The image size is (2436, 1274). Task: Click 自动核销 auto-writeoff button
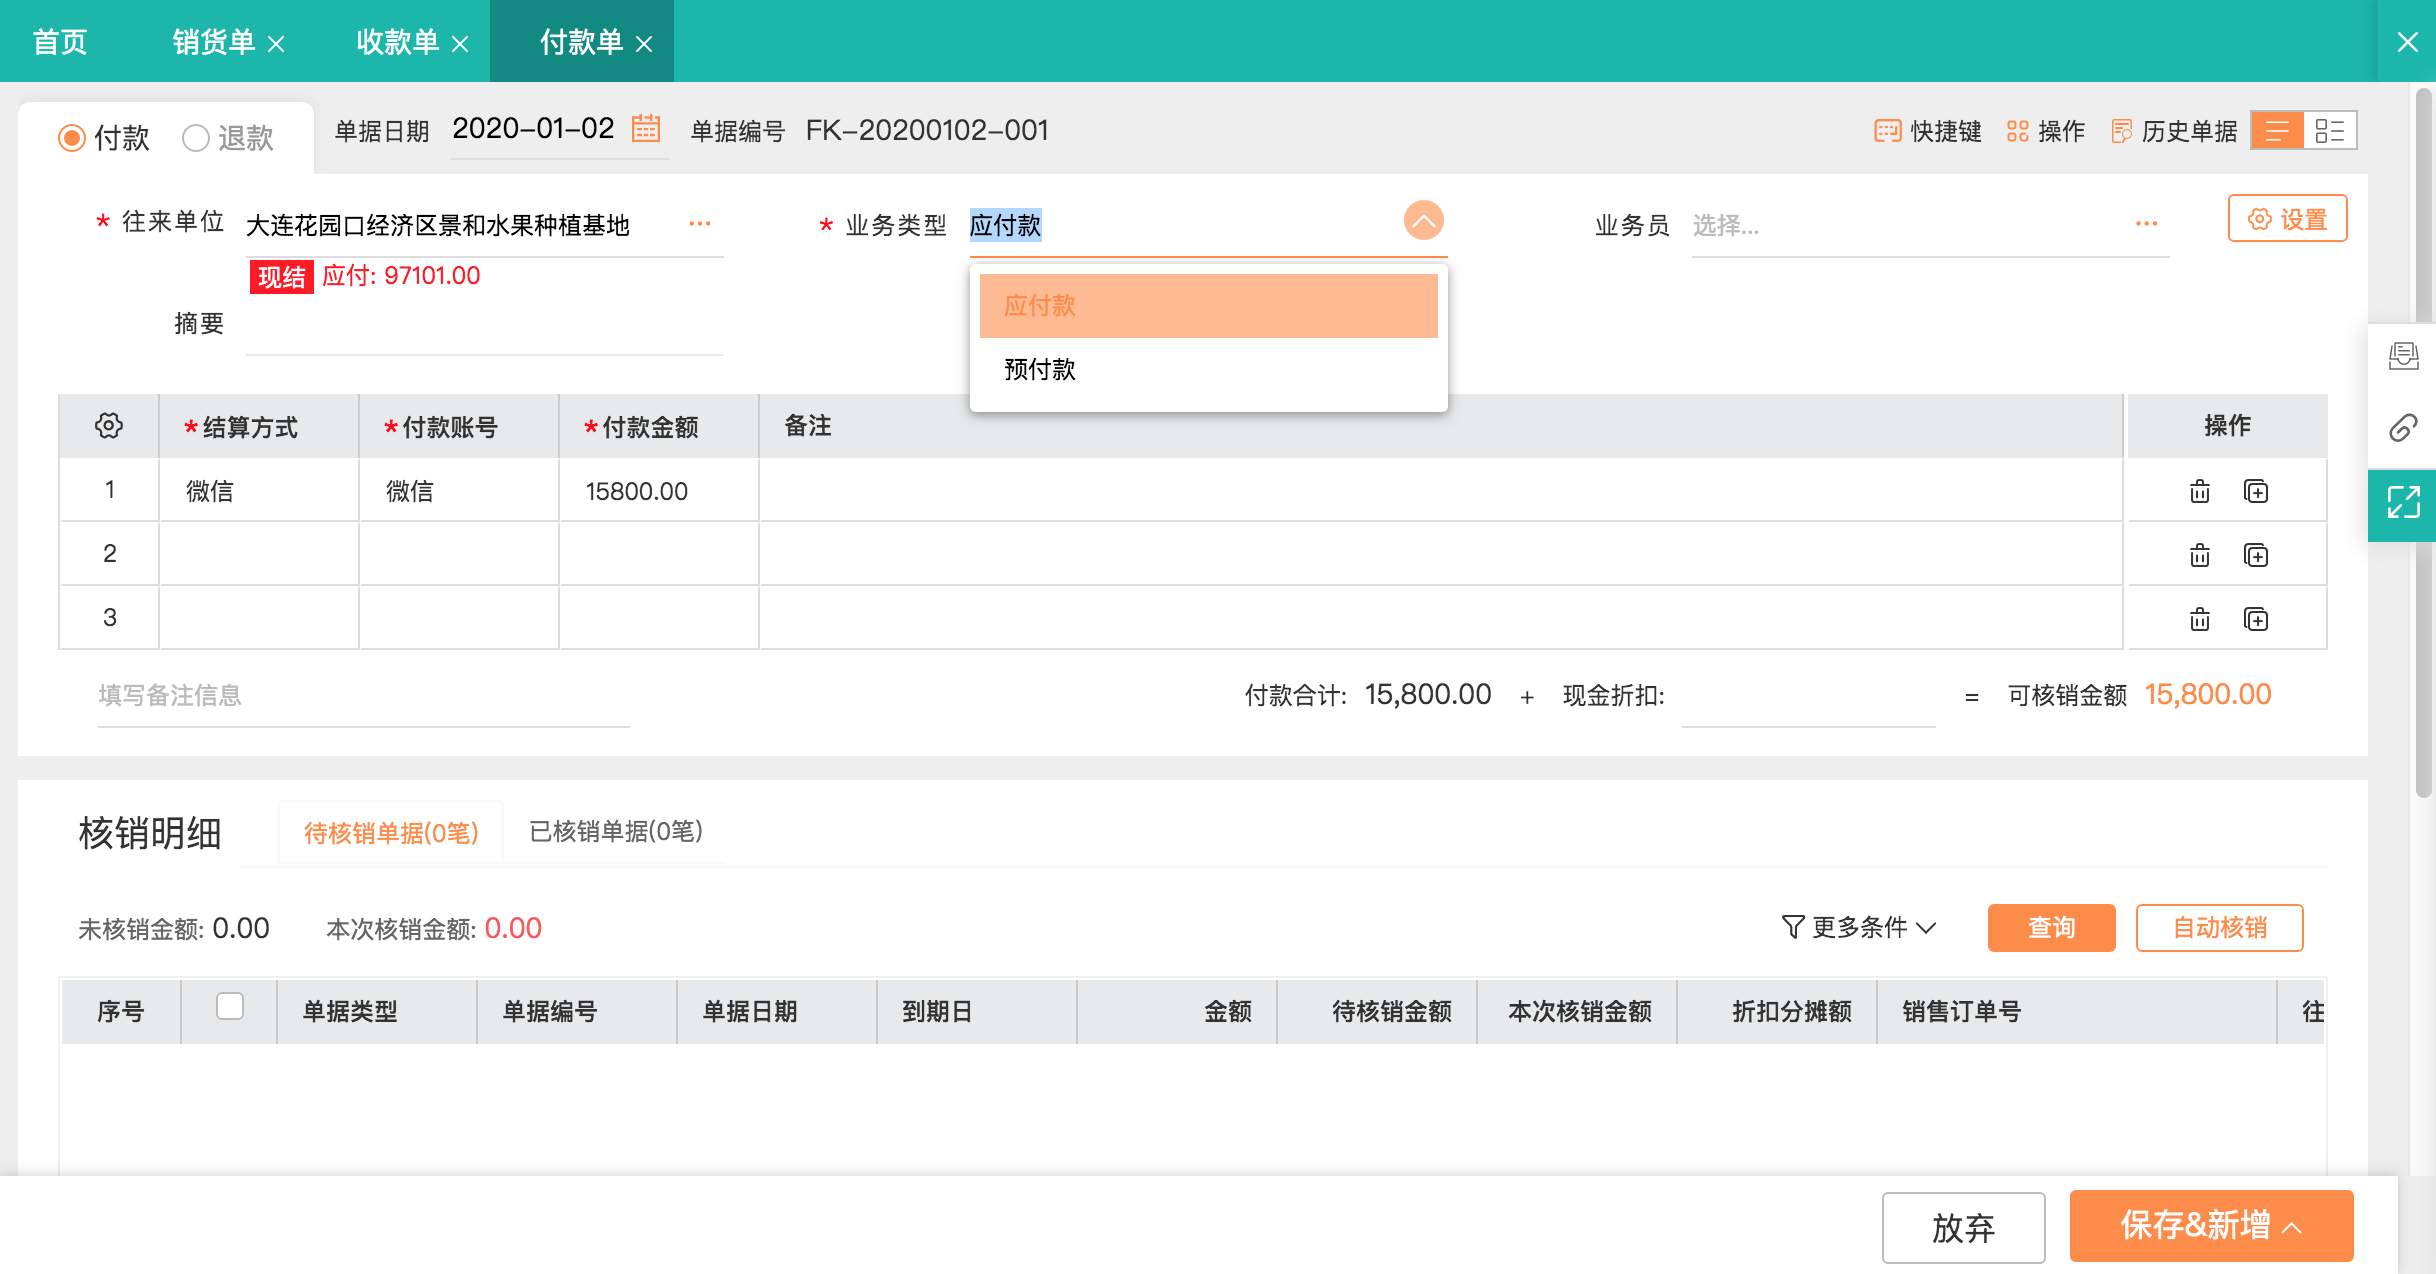pos(2220,928)
